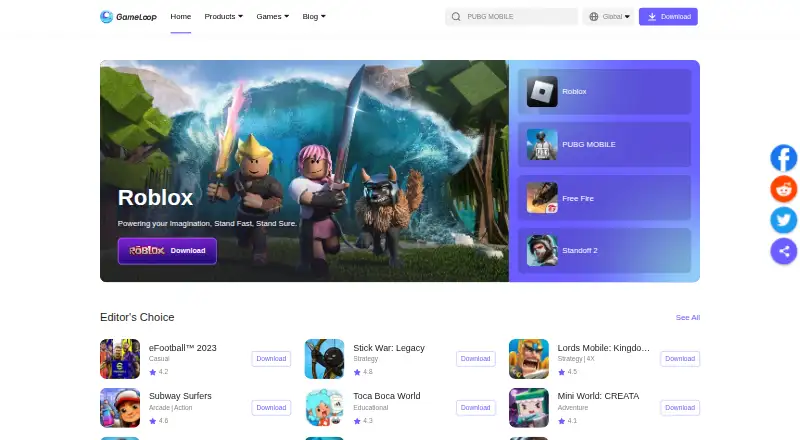This screenshot has height=440, width=800.
Task: Open the eFootball 2023 game icon
Action: click(120, 359)
